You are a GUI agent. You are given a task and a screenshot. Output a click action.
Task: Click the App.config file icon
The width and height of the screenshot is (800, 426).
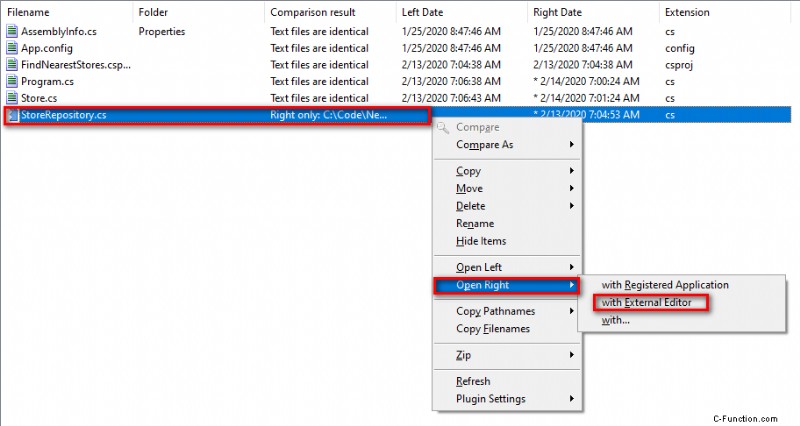[x=12, y=48]
